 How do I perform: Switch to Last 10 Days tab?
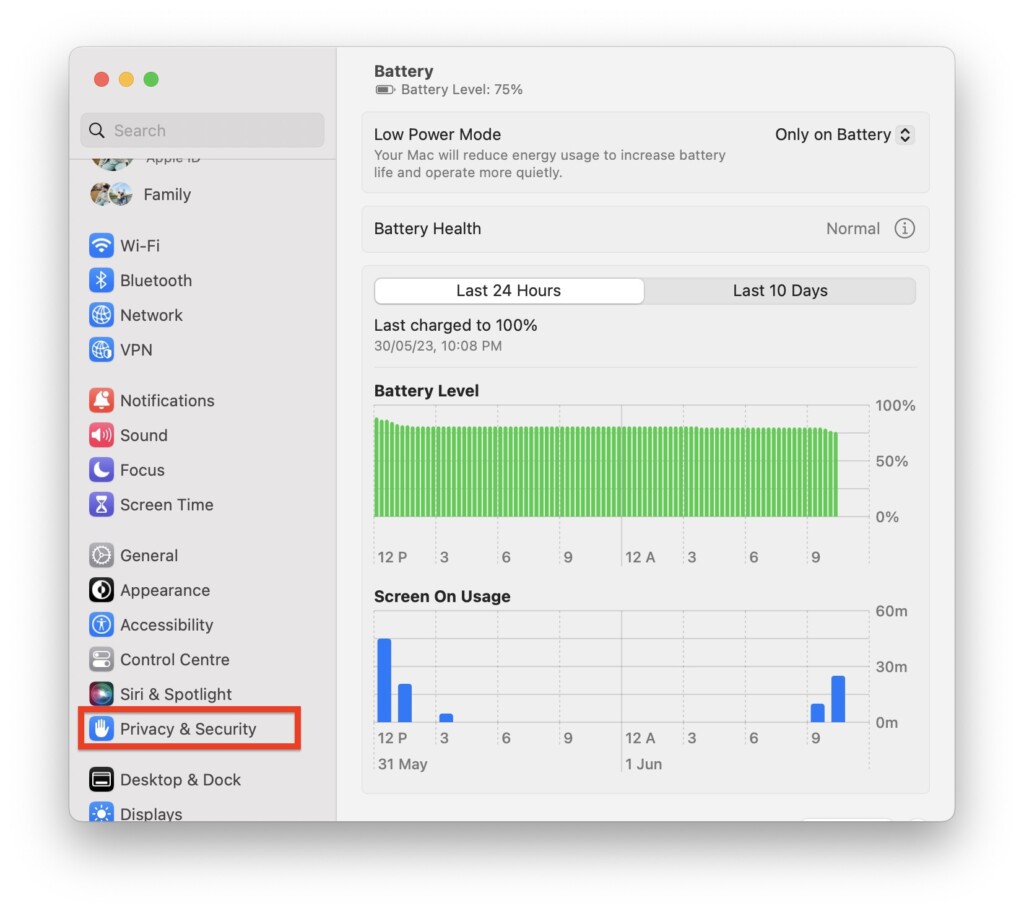[x=780, y=291]
